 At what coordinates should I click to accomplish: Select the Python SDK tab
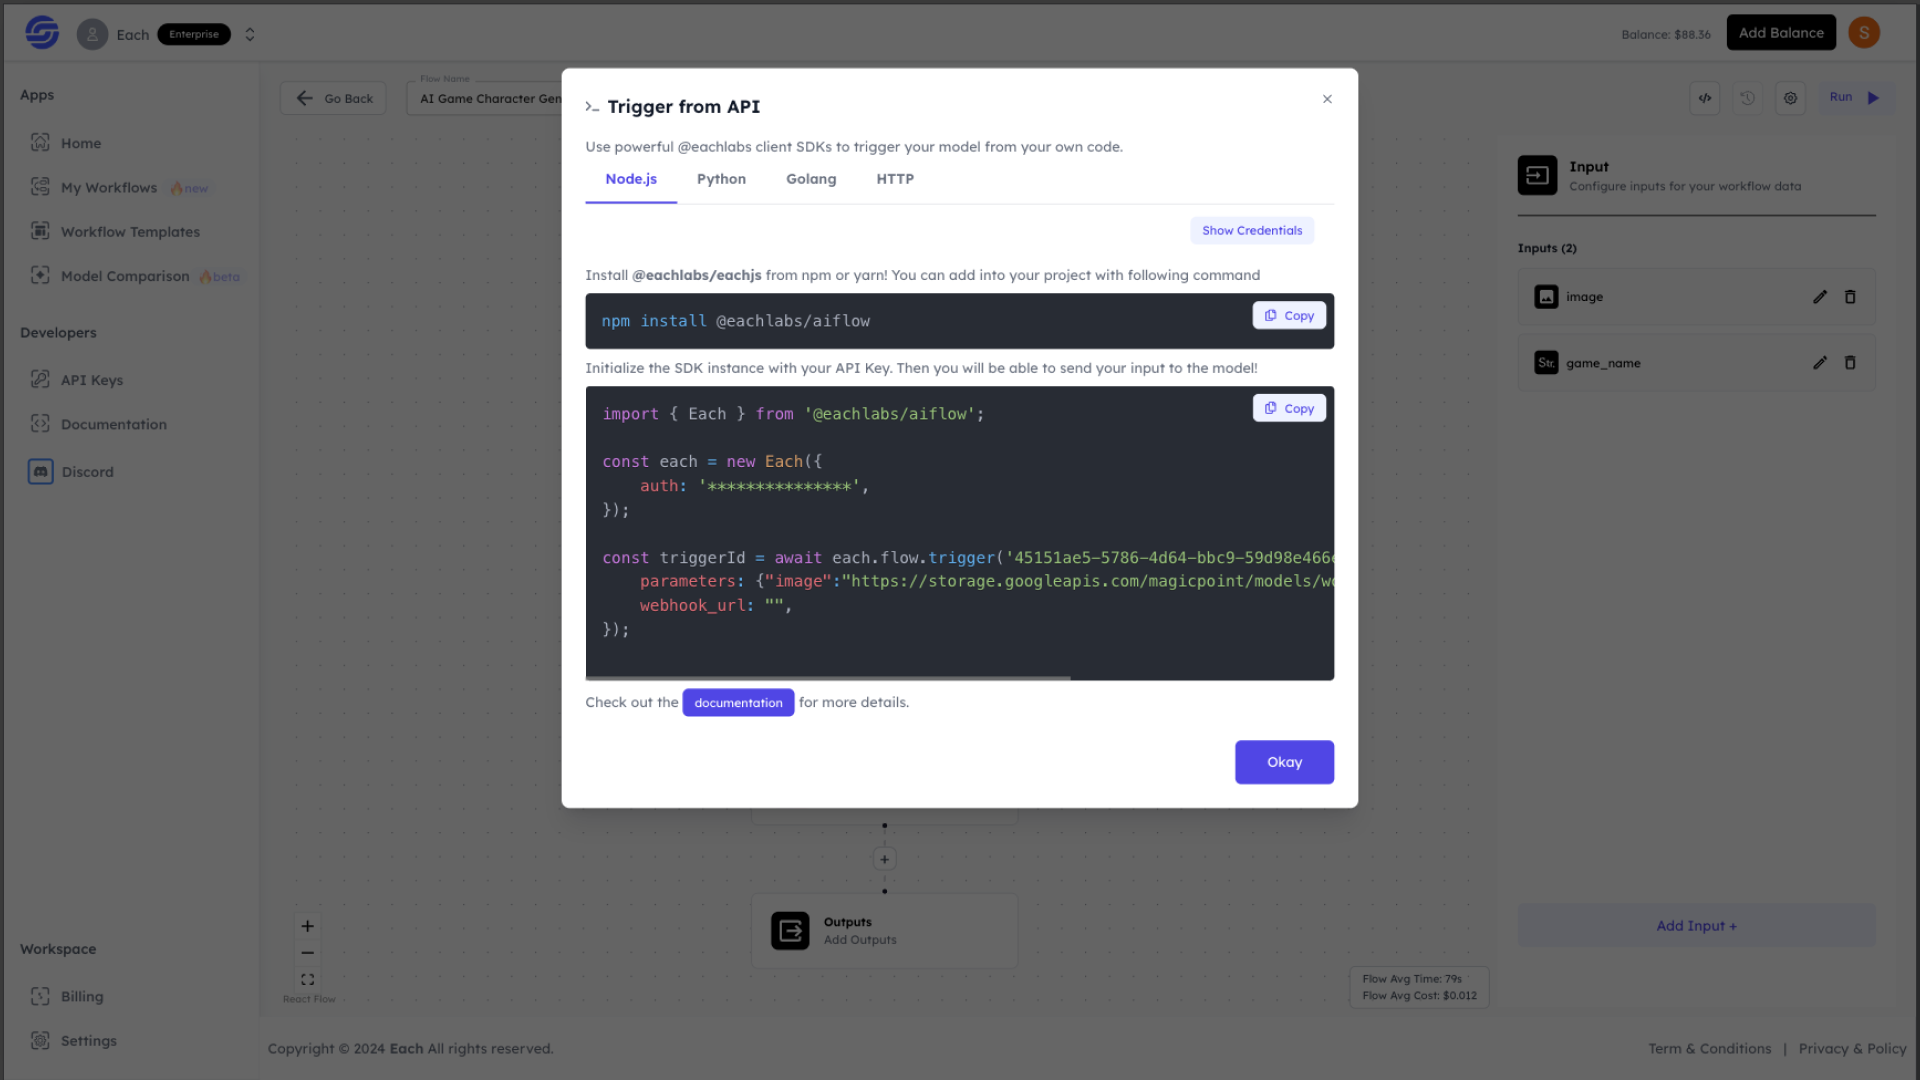coord(721,178)
